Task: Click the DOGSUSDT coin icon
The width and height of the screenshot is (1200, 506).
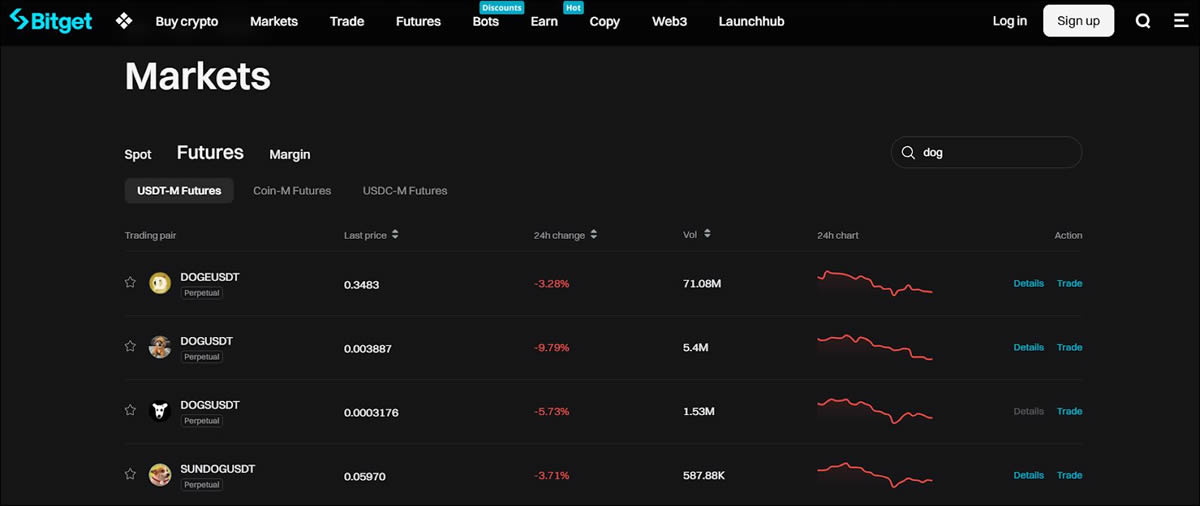Action: click(160, 411)
